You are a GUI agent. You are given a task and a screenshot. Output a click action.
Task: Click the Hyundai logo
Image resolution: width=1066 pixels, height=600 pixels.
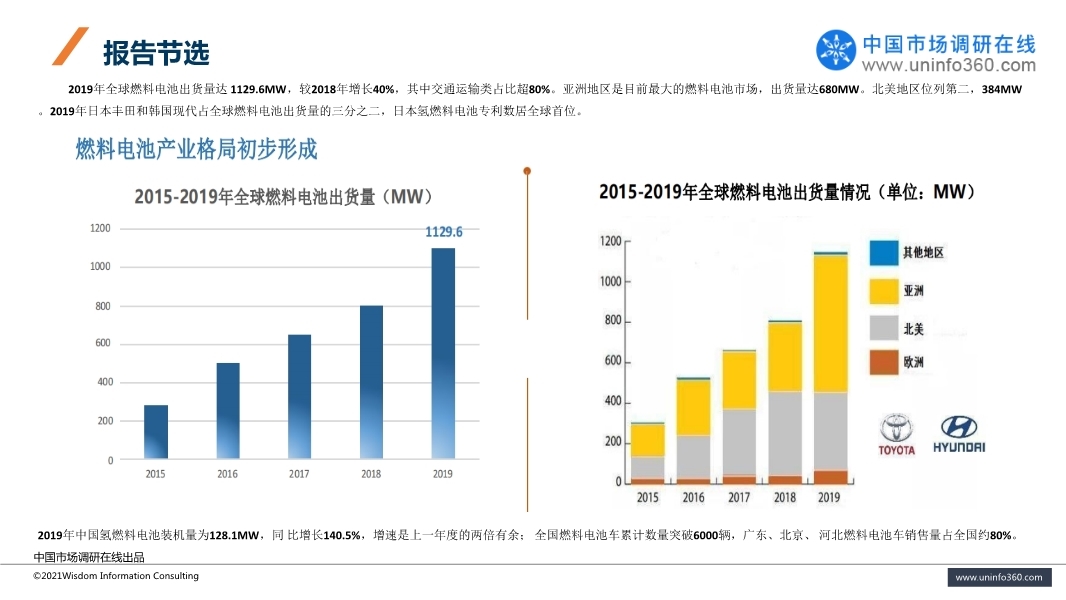[x=958, y=433]
